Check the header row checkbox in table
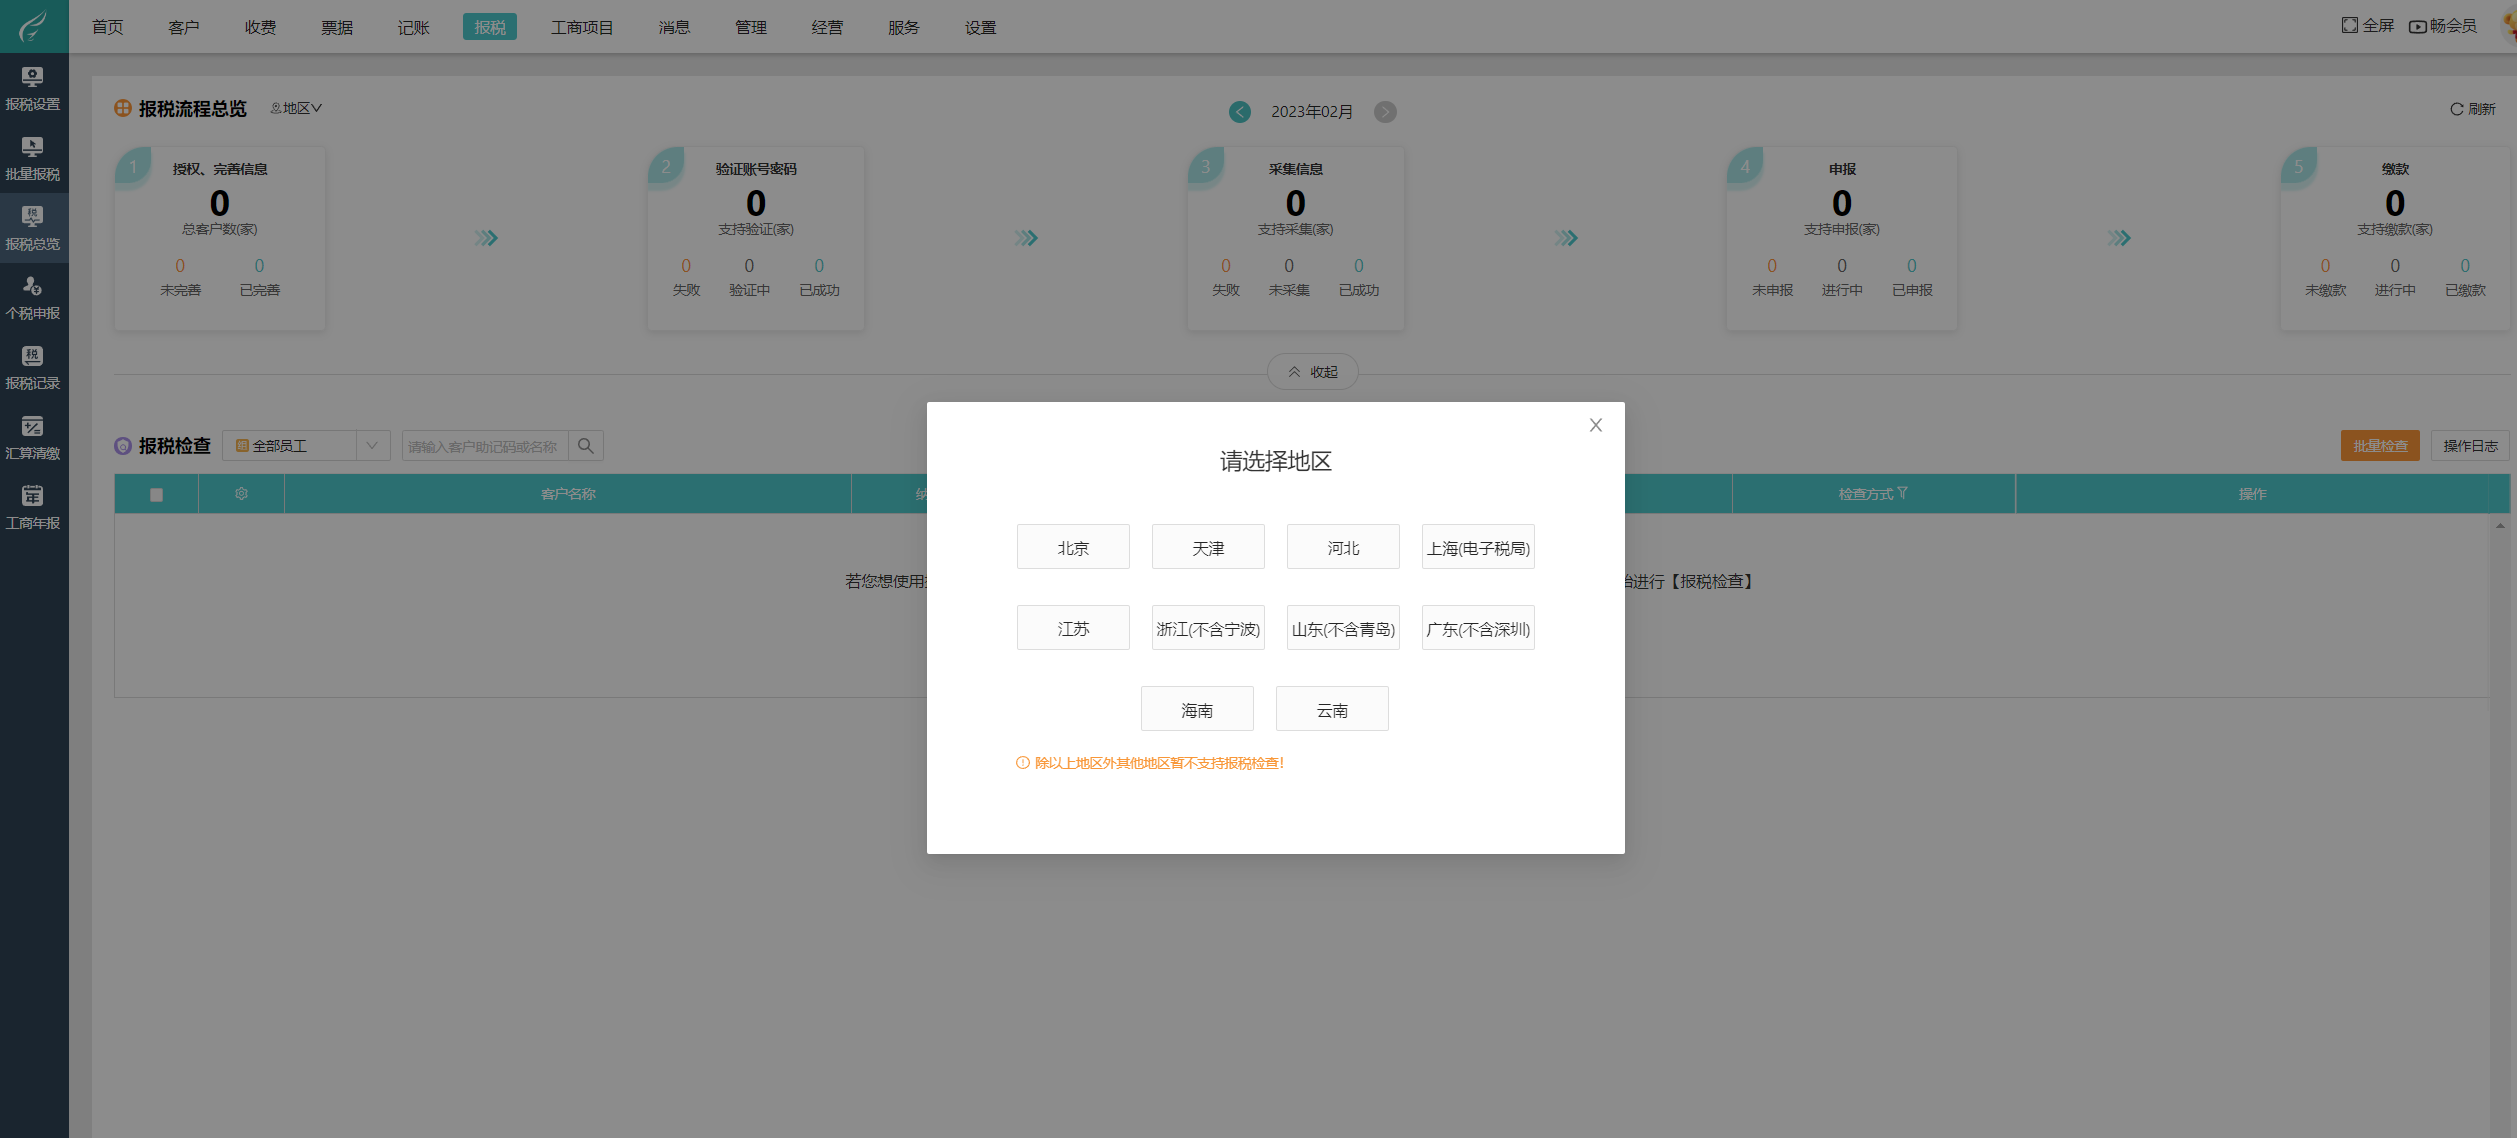Image resolution: width=2517 pixels, height=1138 pixels. (156, 494)
